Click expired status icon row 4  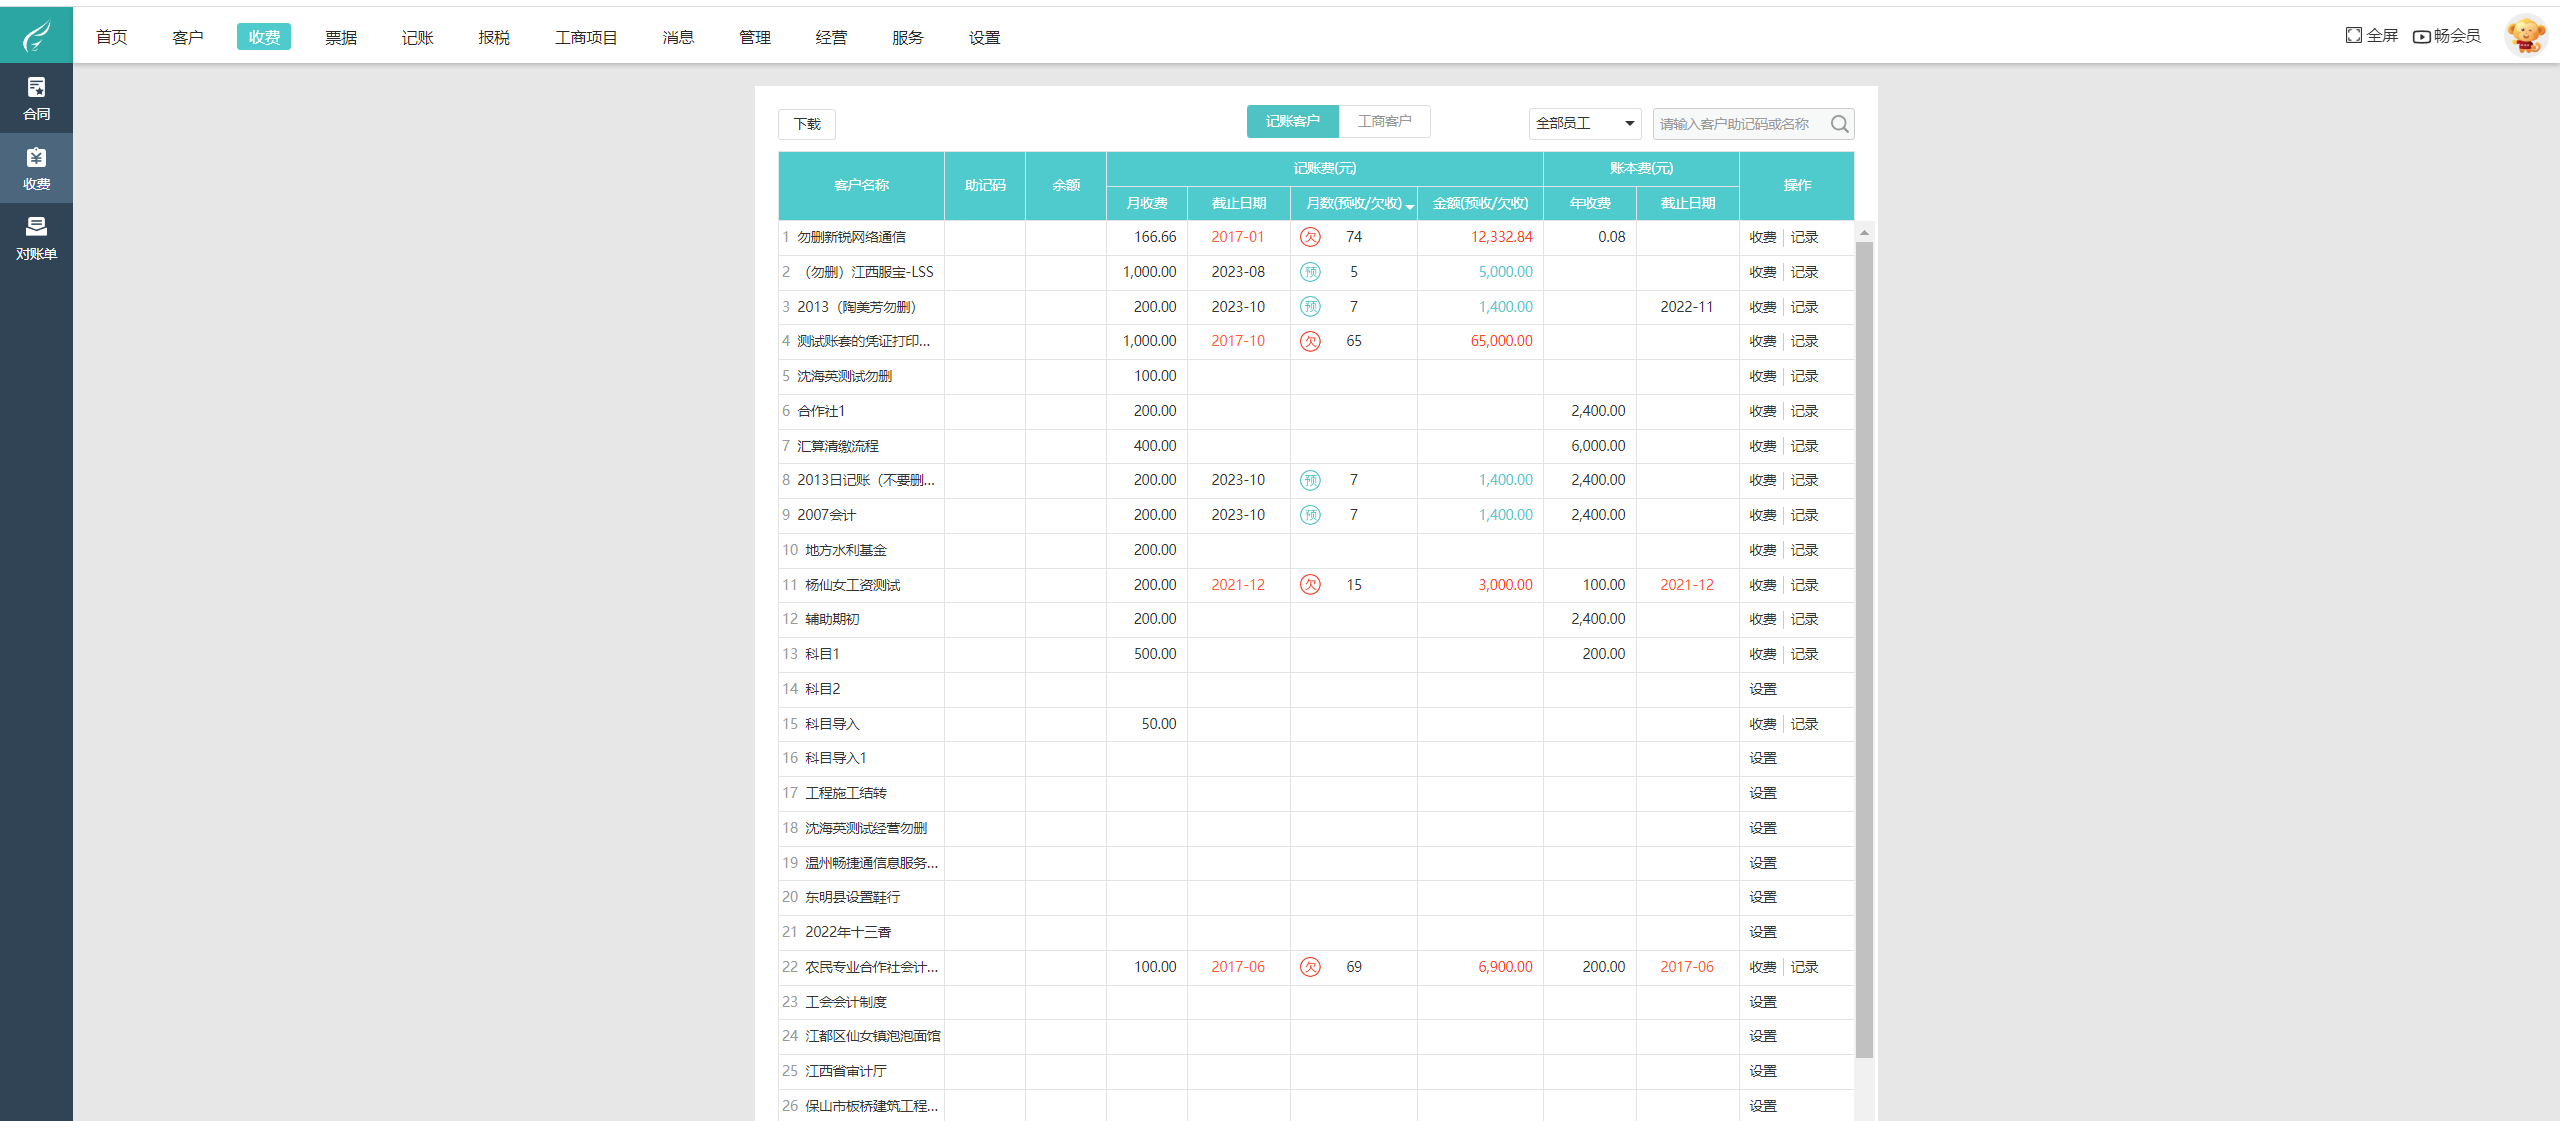[x=1306, y=341]
